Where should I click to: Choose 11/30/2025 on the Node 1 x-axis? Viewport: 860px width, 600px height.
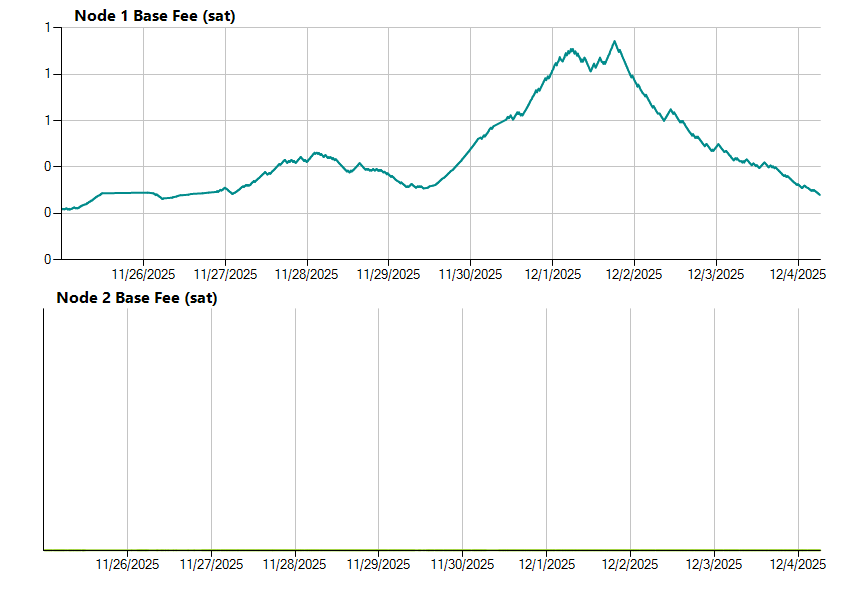[470, 274]
